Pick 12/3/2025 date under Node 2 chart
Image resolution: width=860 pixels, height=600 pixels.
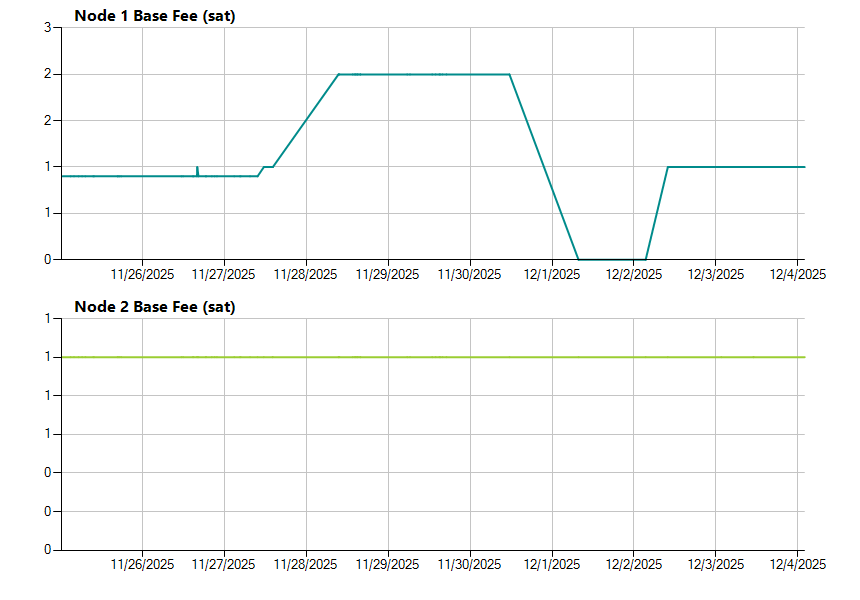click(x=714, y=565)
